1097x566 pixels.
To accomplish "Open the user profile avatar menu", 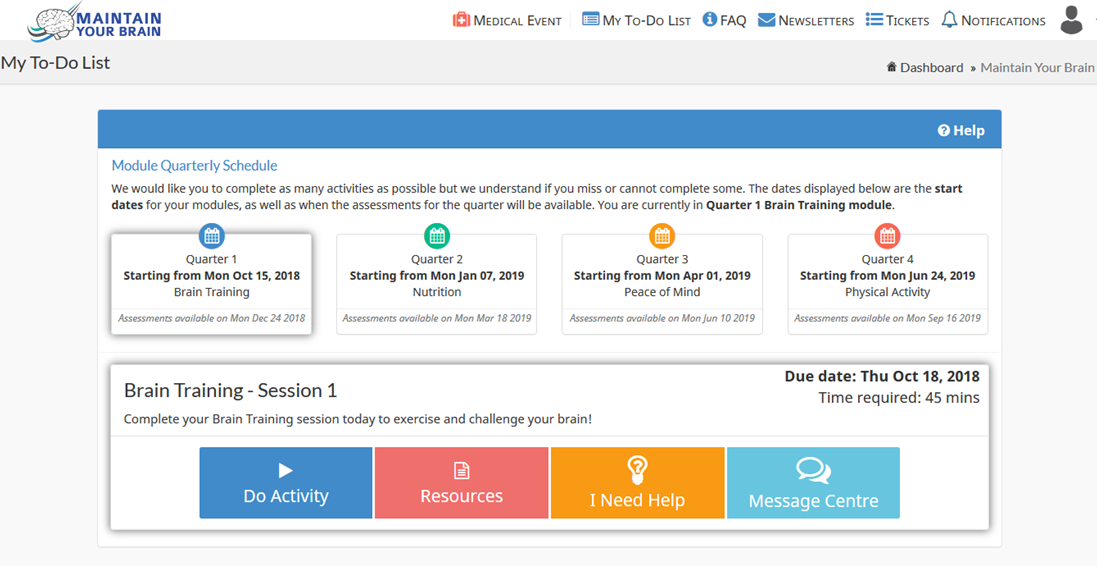I will pos(1071,20).
